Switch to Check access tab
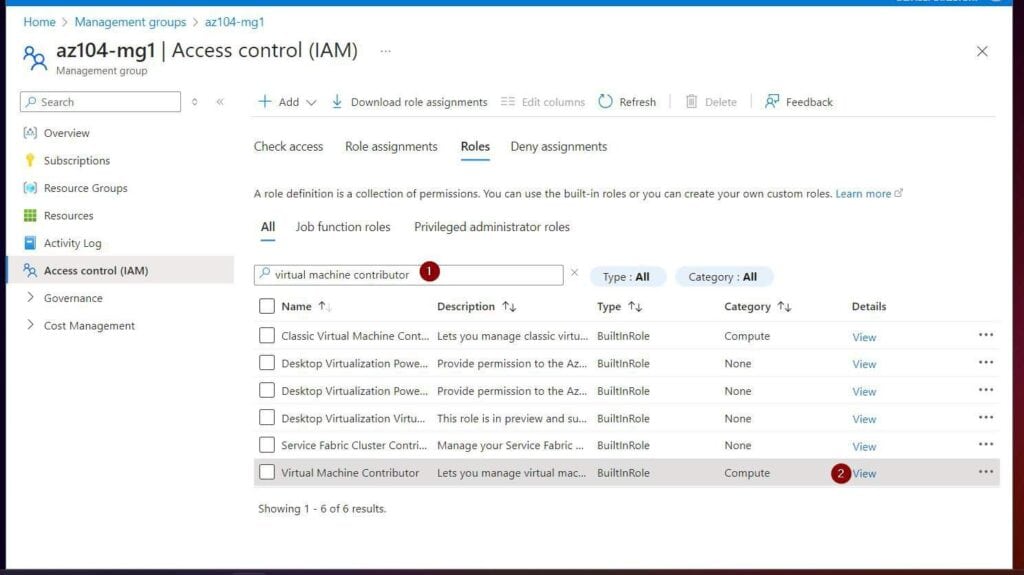 tap(288, 146)
